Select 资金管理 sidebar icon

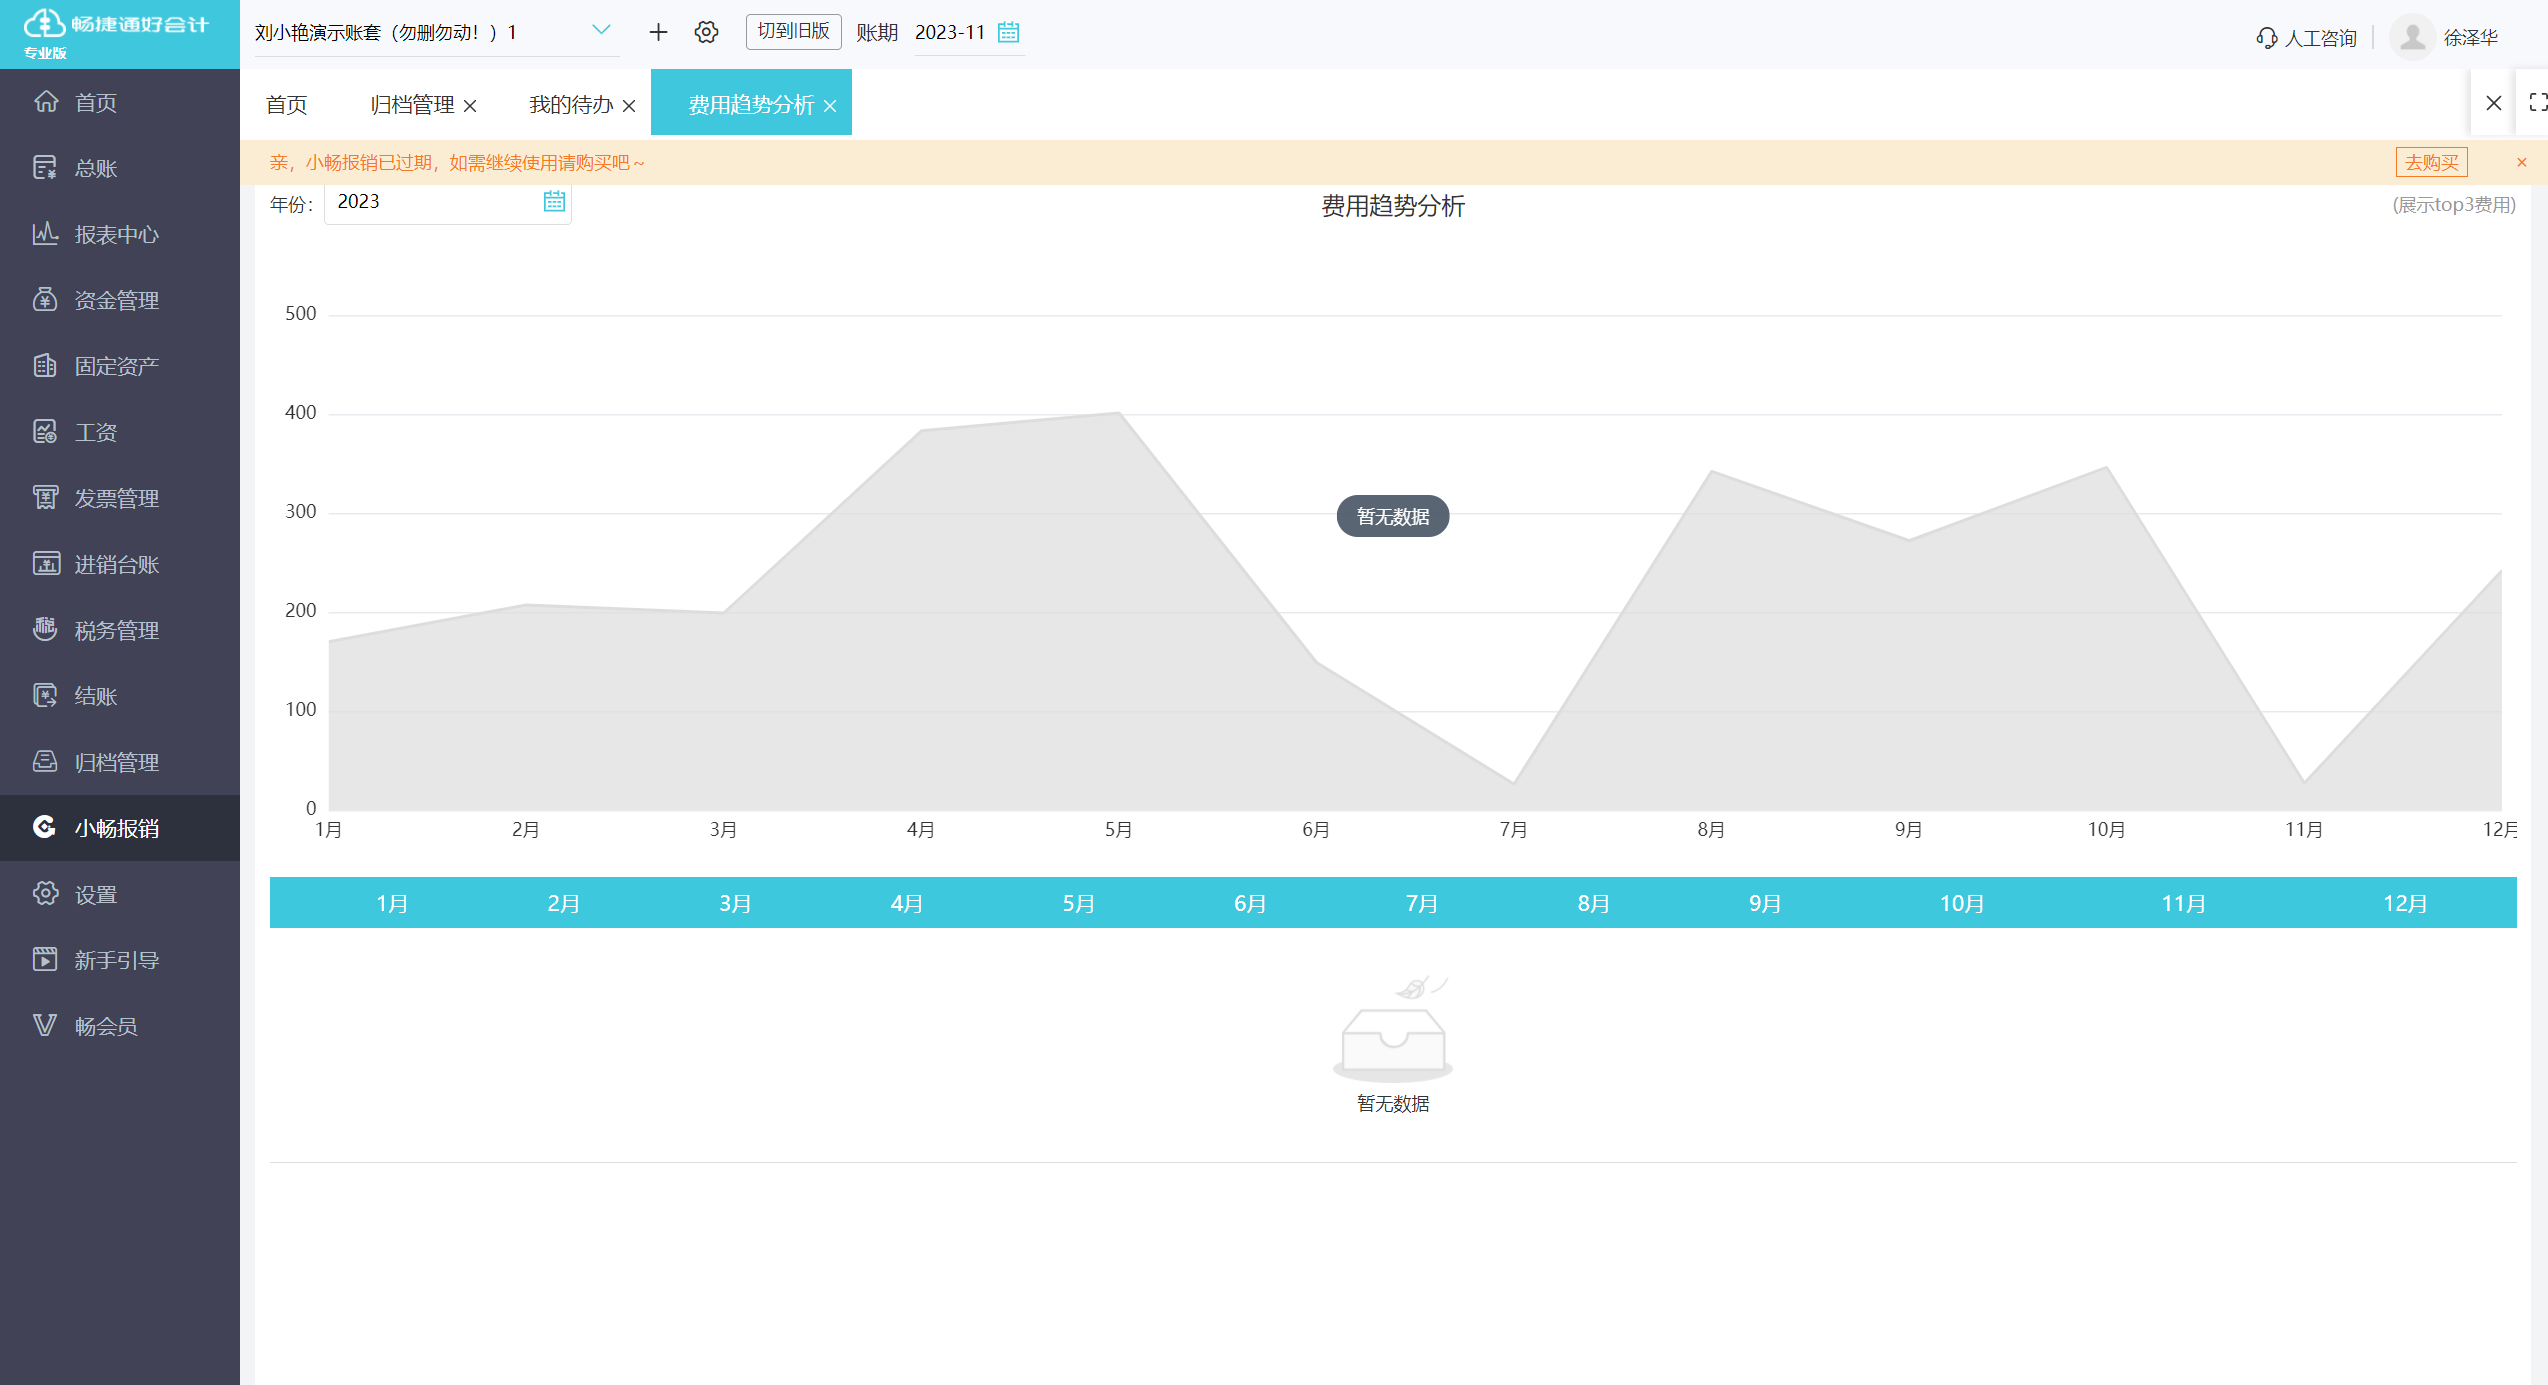pos(46,298)
